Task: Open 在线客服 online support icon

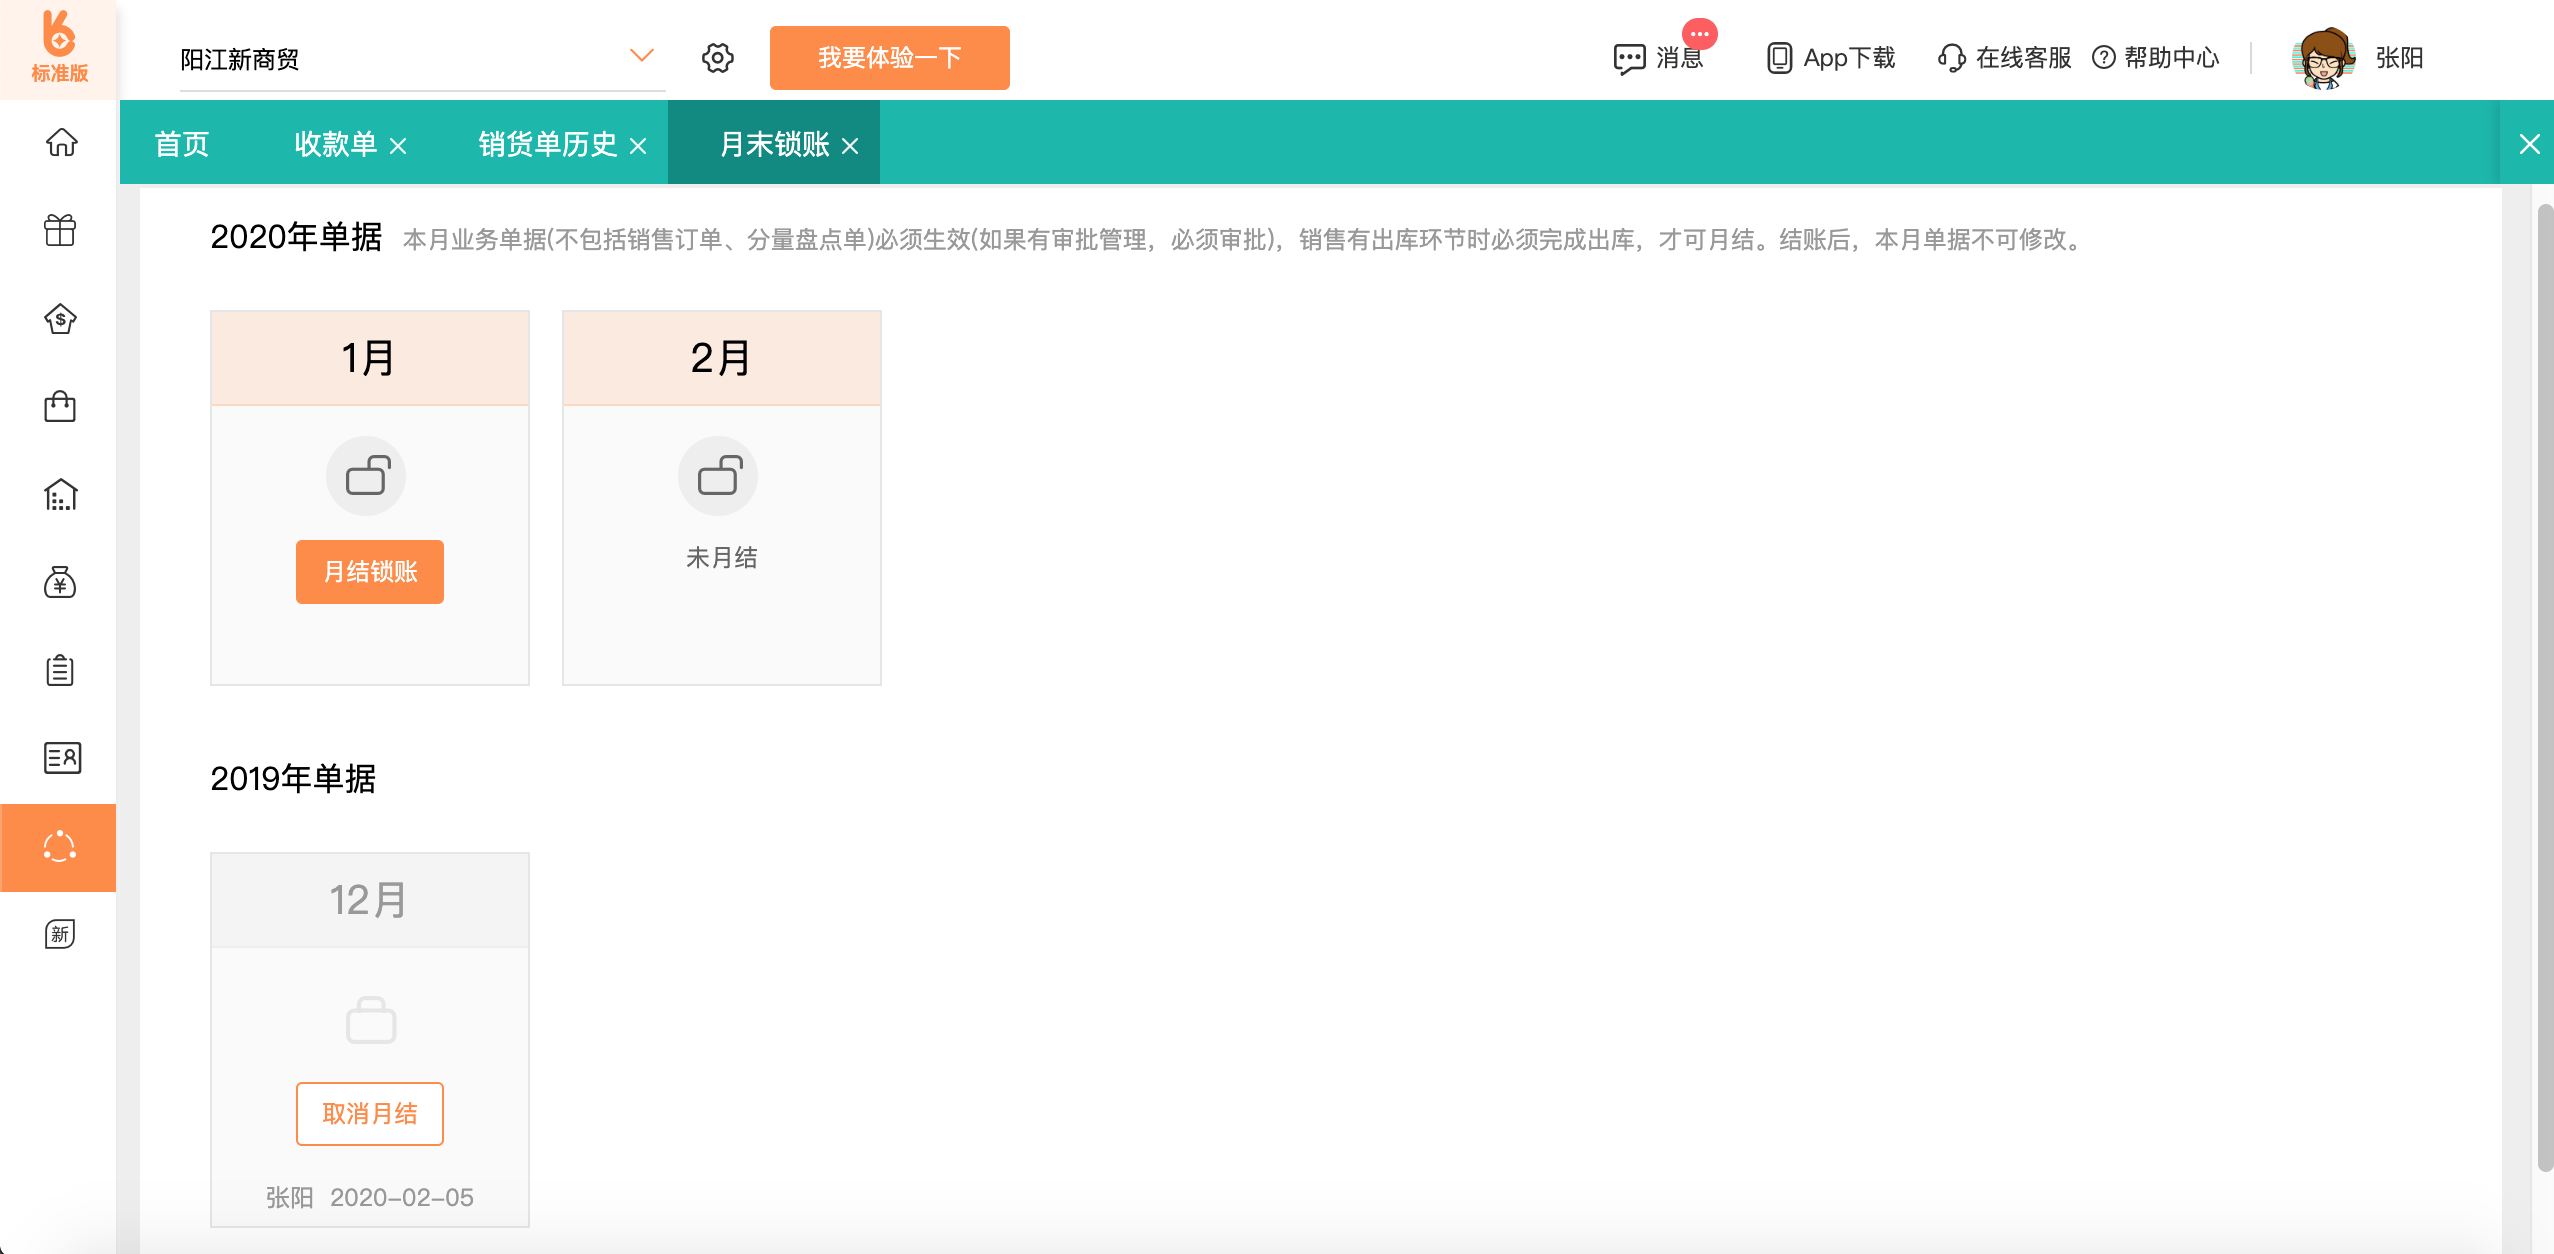Action: [1948, 59]
